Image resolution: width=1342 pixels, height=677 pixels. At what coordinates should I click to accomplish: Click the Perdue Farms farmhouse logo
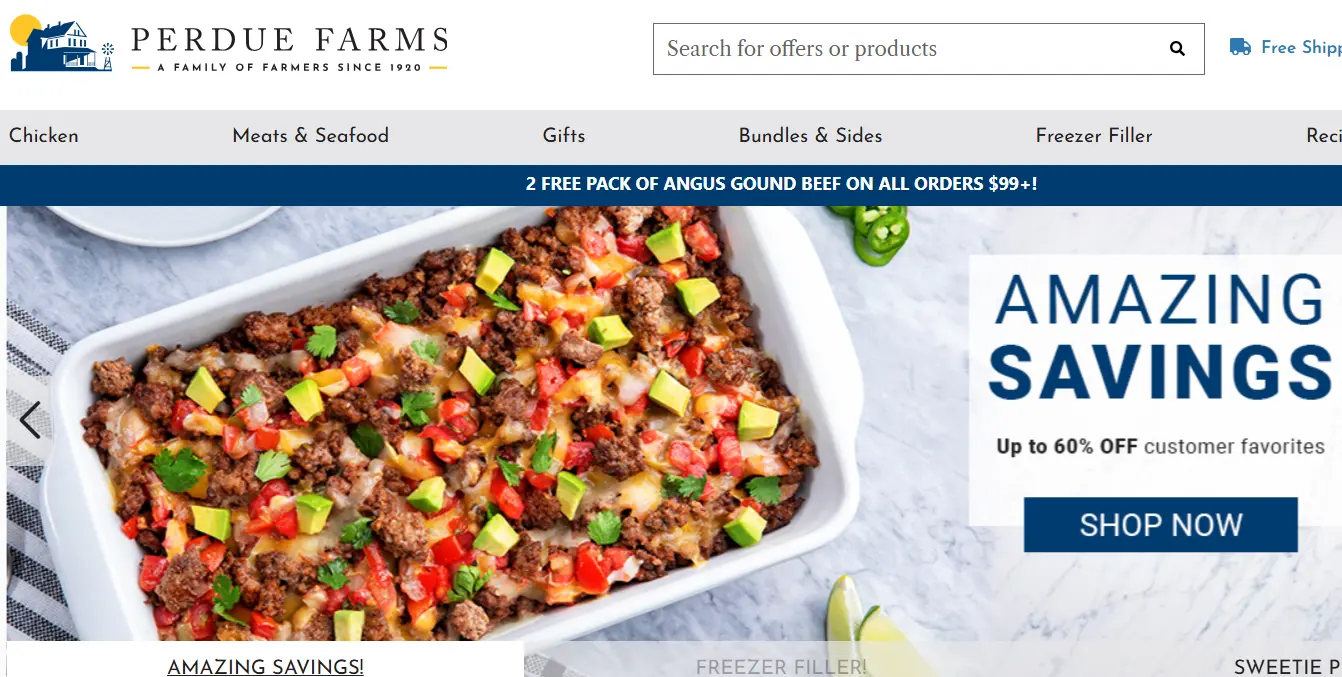click(x=62, y=44)
